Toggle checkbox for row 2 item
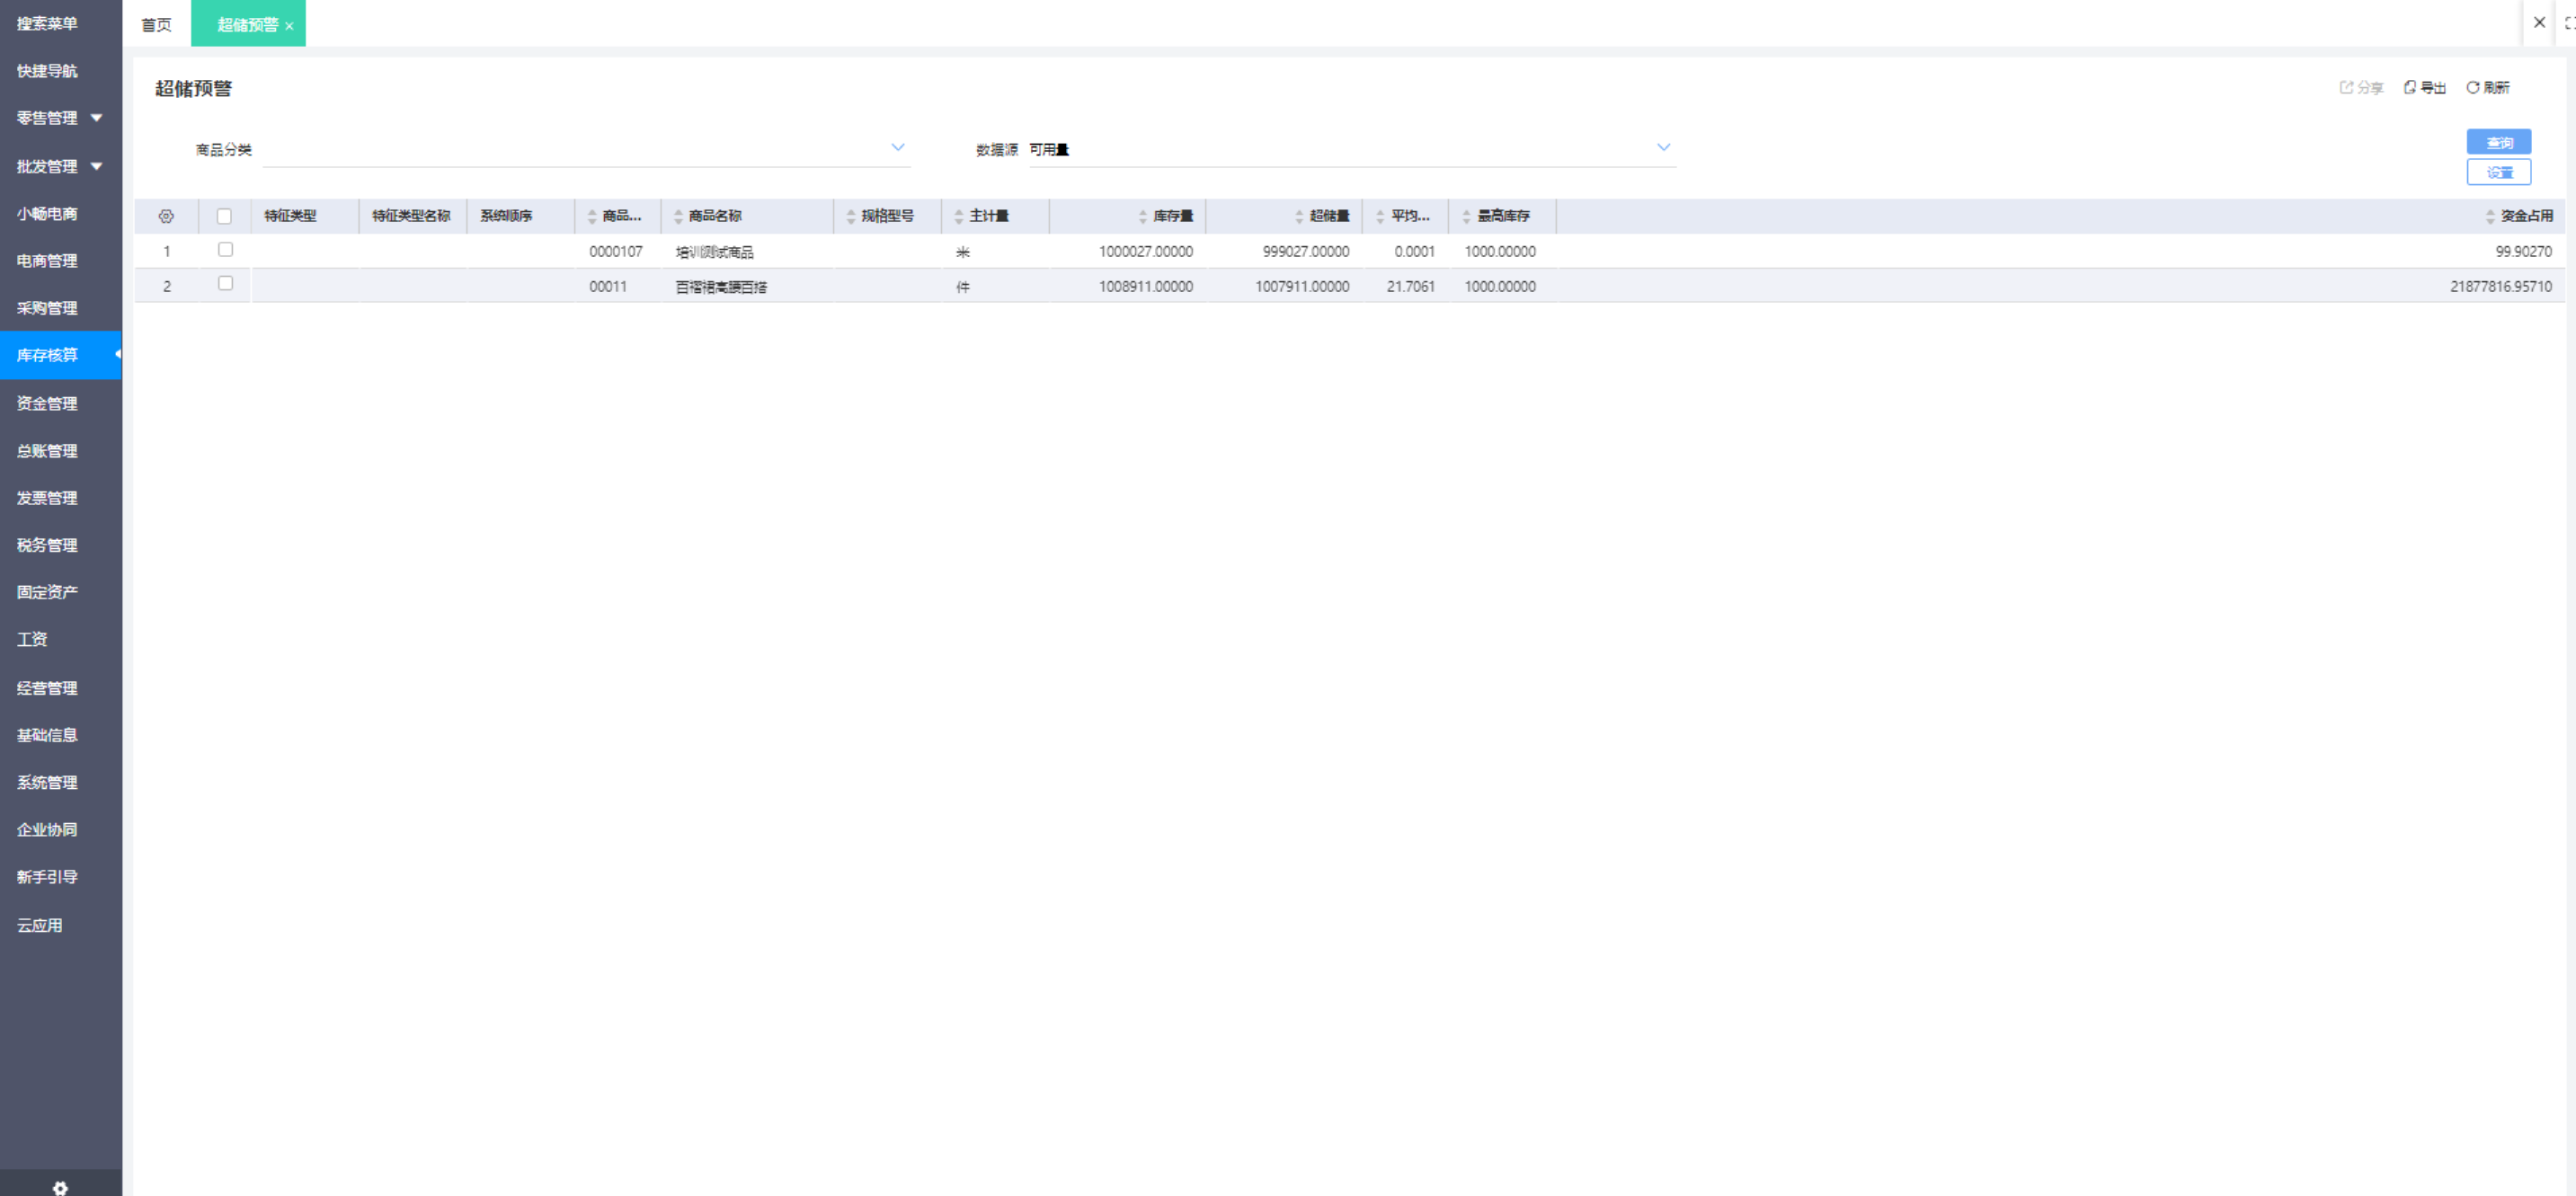2576x1196 pixels. point(225,284)
